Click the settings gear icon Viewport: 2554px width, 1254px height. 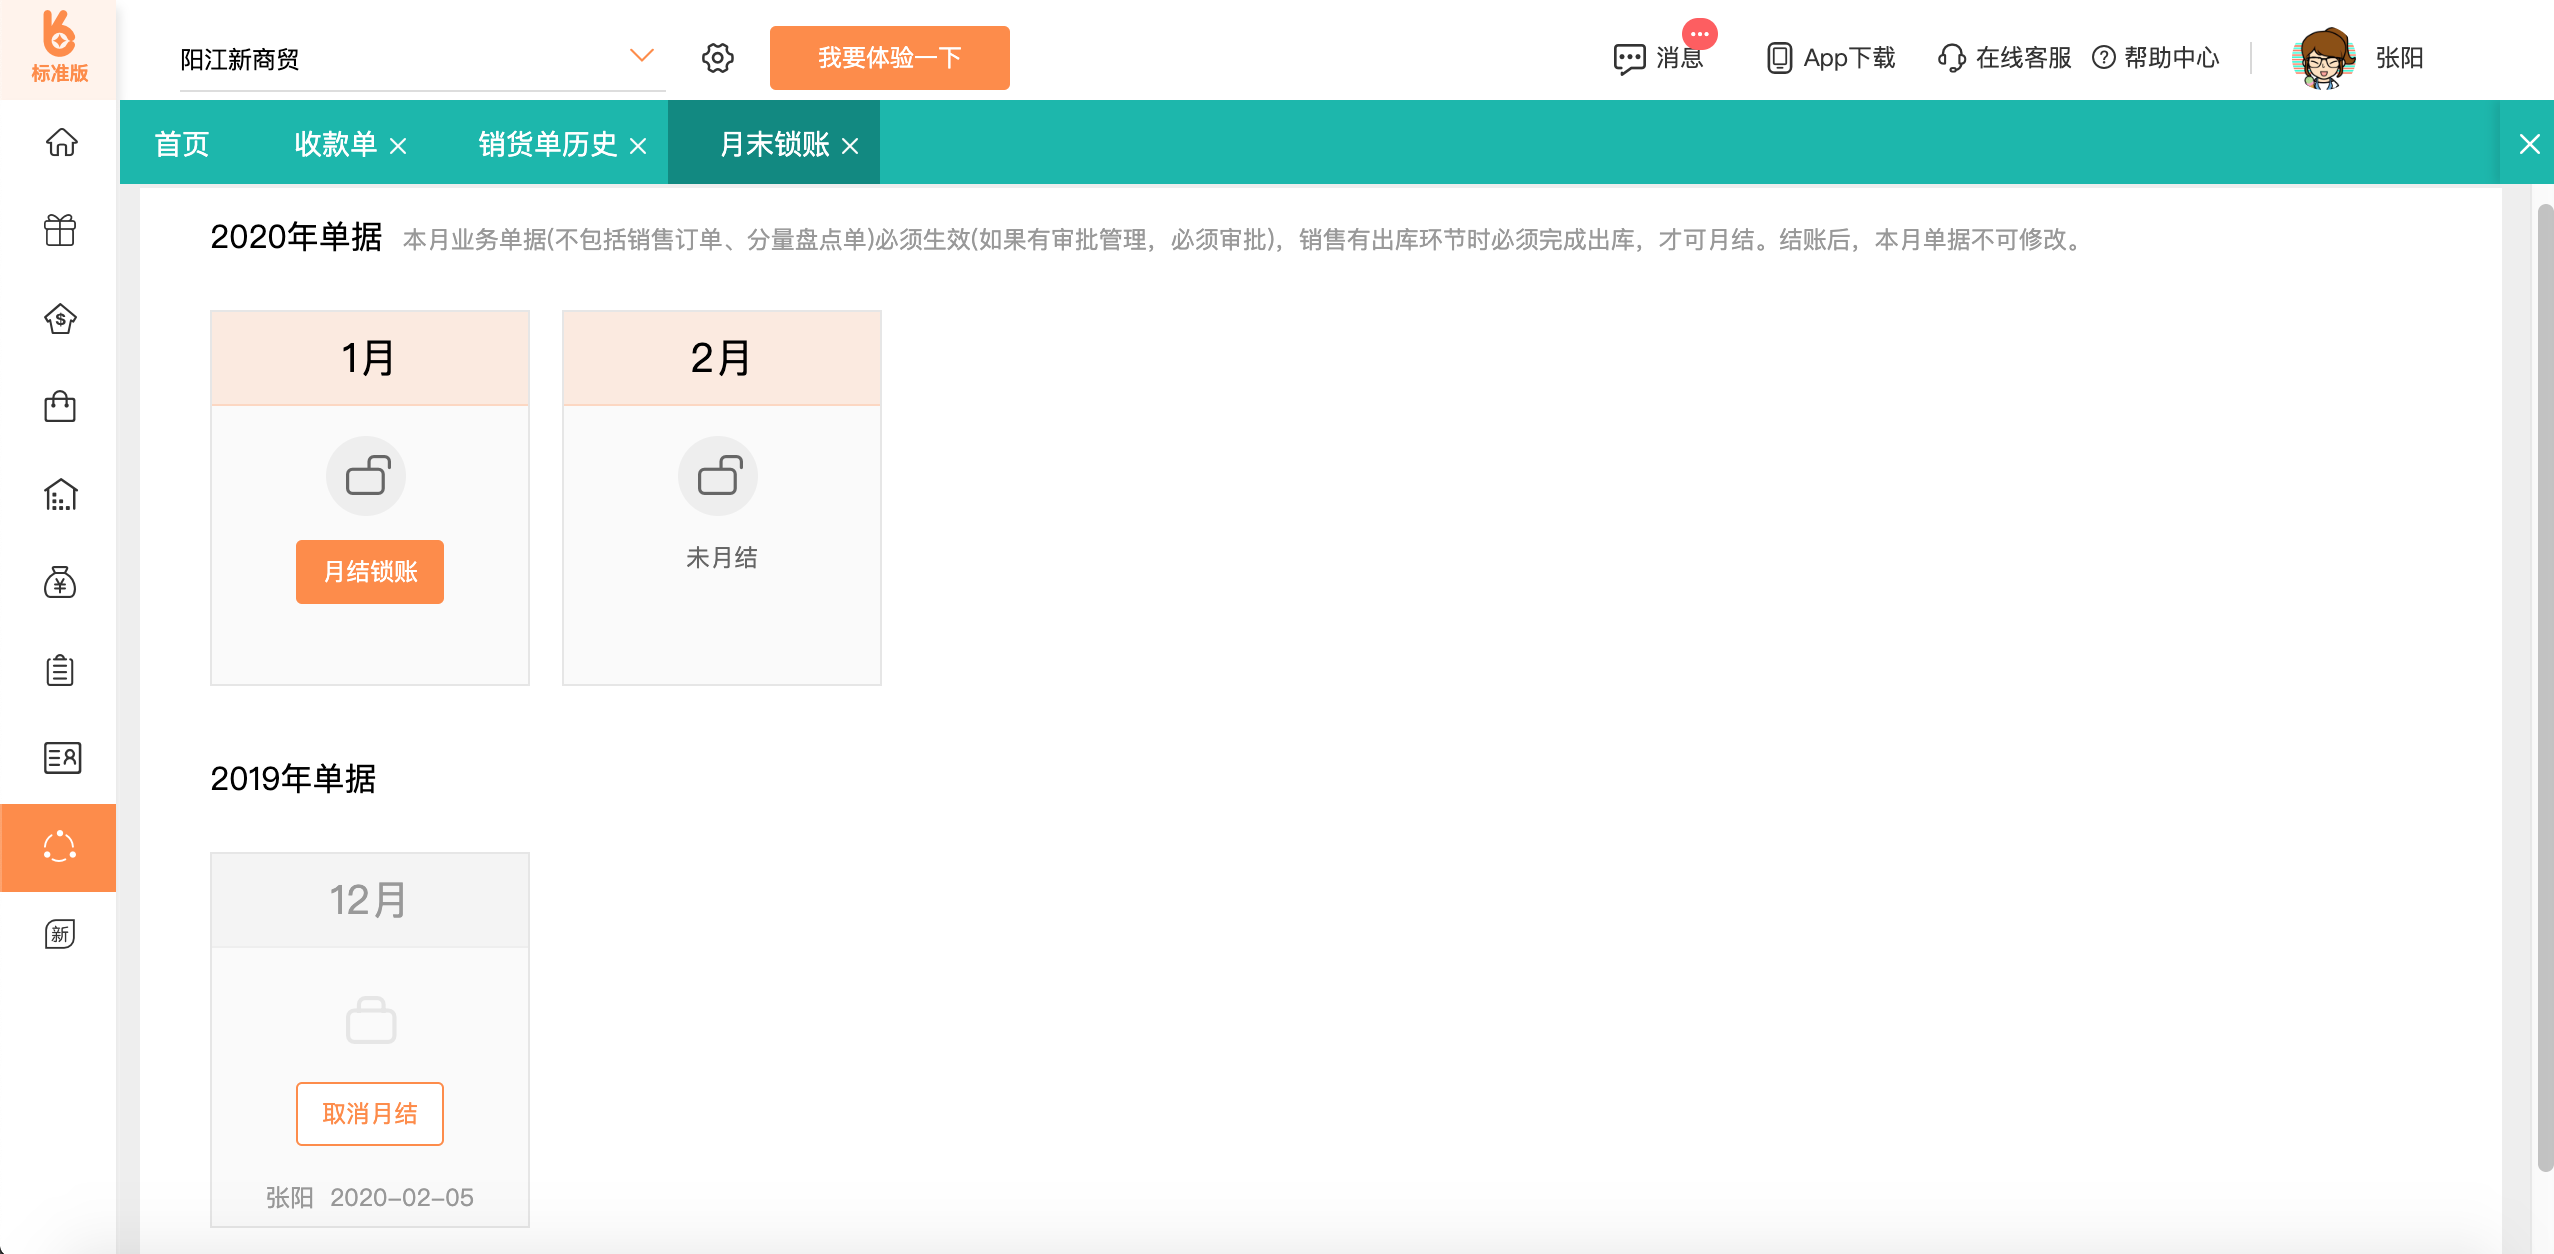717,57
